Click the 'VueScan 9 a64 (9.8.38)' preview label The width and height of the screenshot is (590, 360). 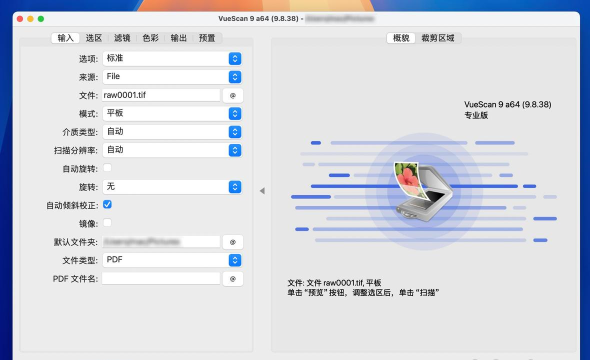click(x=508, y=105)
